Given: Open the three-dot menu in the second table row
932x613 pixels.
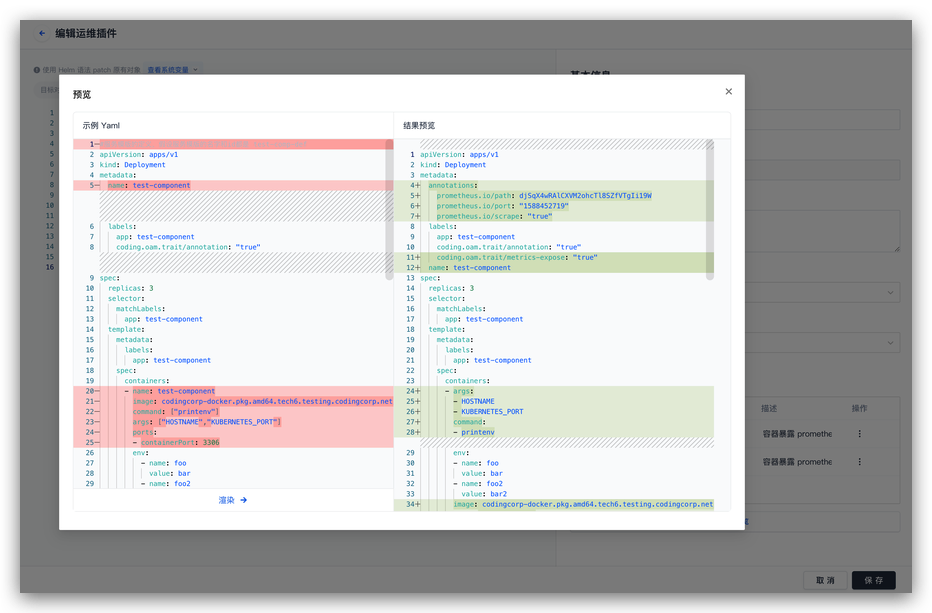Looking at the screenshot, I should click(x=859, y=462).
